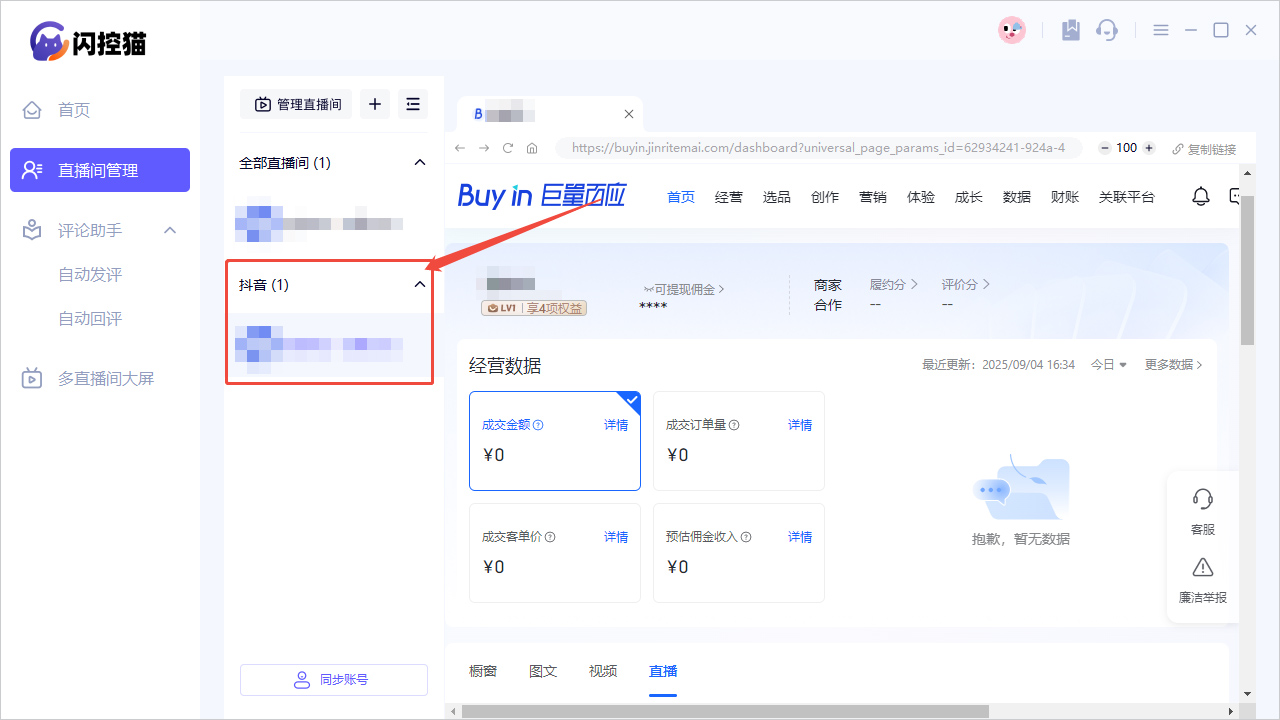The width and height of the screenshot is (1280, 720).
Task: Click the plus icon to add live room
Action: 375,104
